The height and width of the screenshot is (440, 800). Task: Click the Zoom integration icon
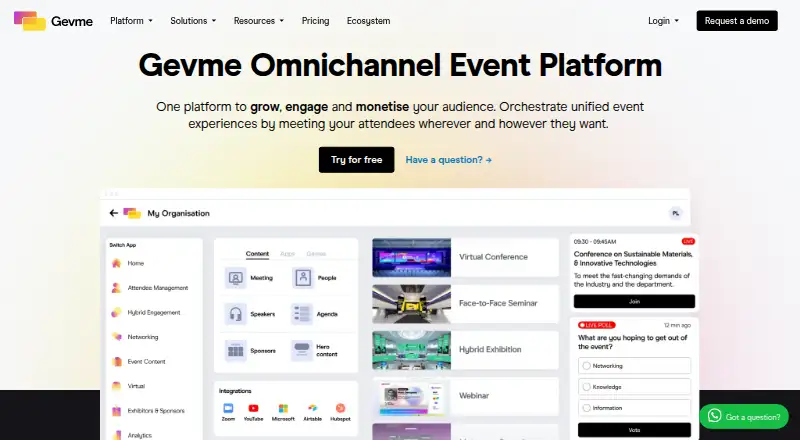228,408
